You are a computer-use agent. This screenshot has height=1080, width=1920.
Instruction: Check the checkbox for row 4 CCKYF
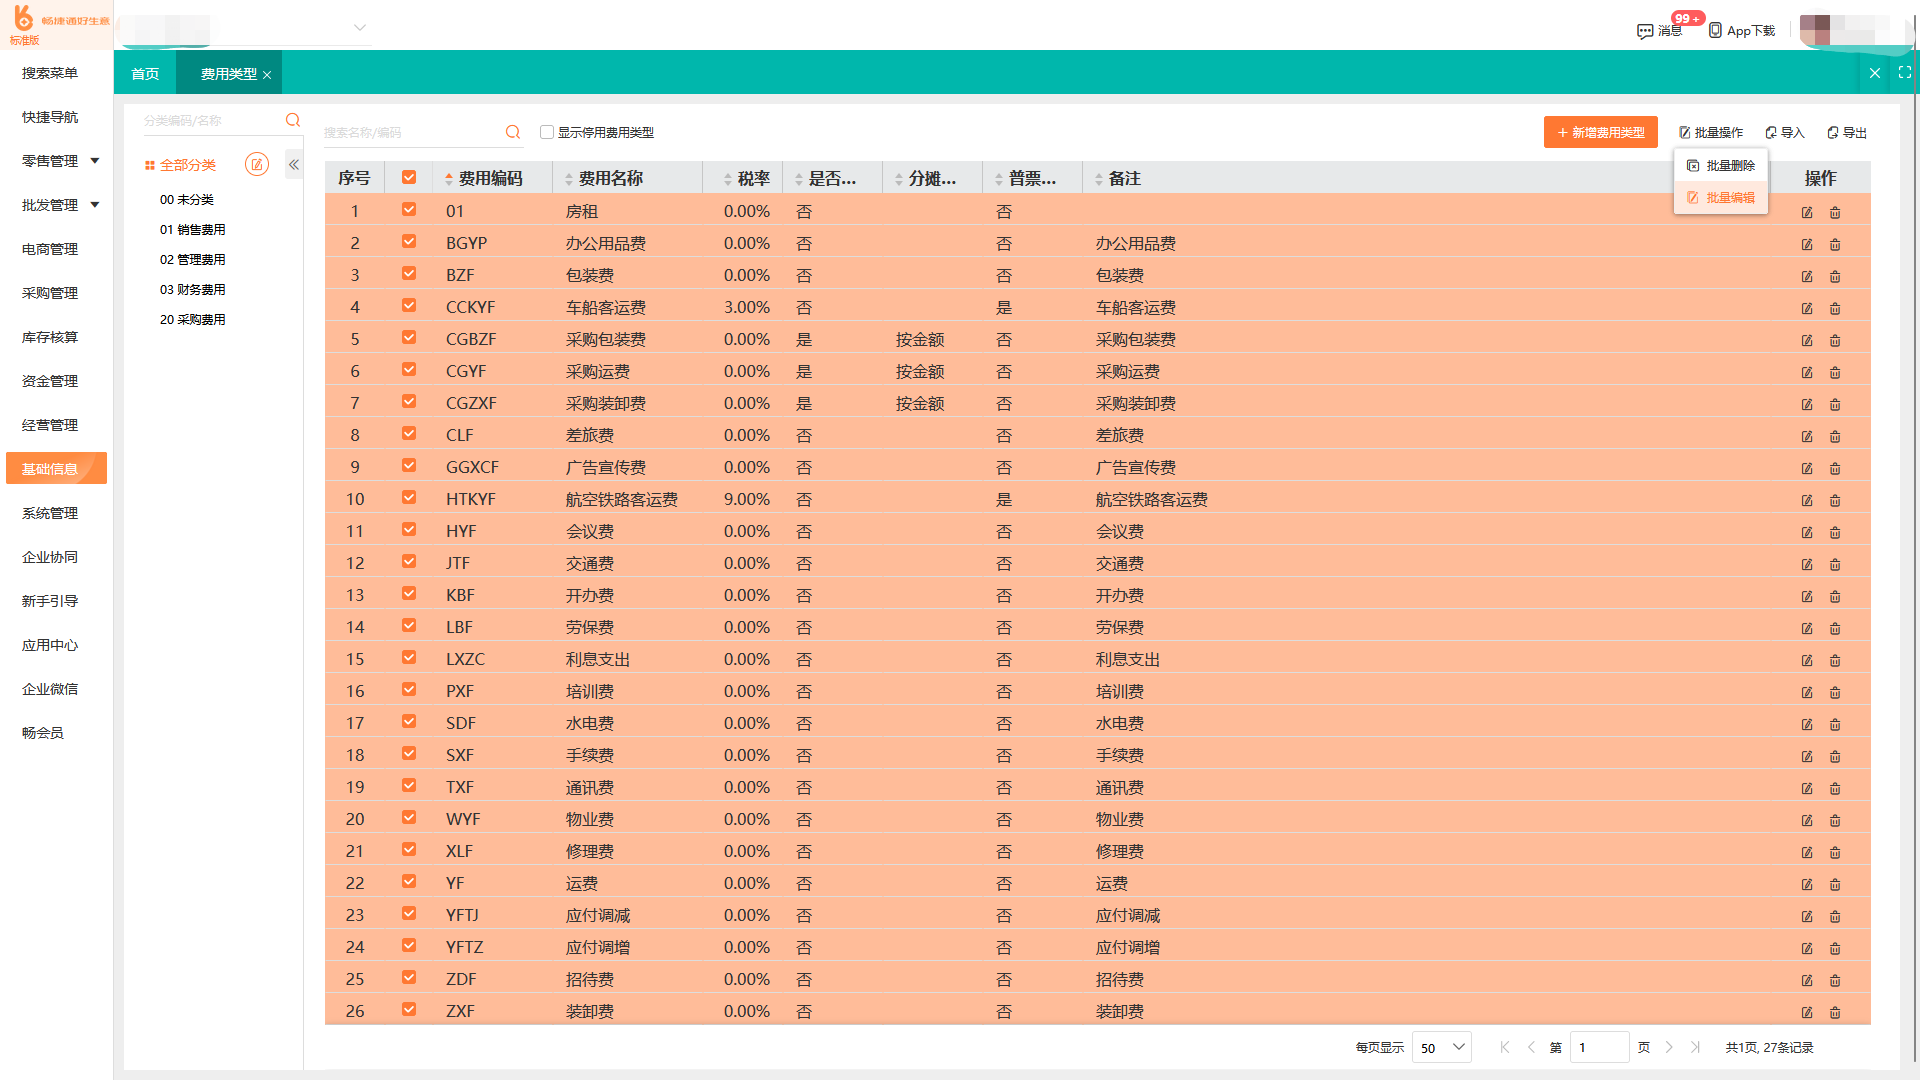[407, 306]
